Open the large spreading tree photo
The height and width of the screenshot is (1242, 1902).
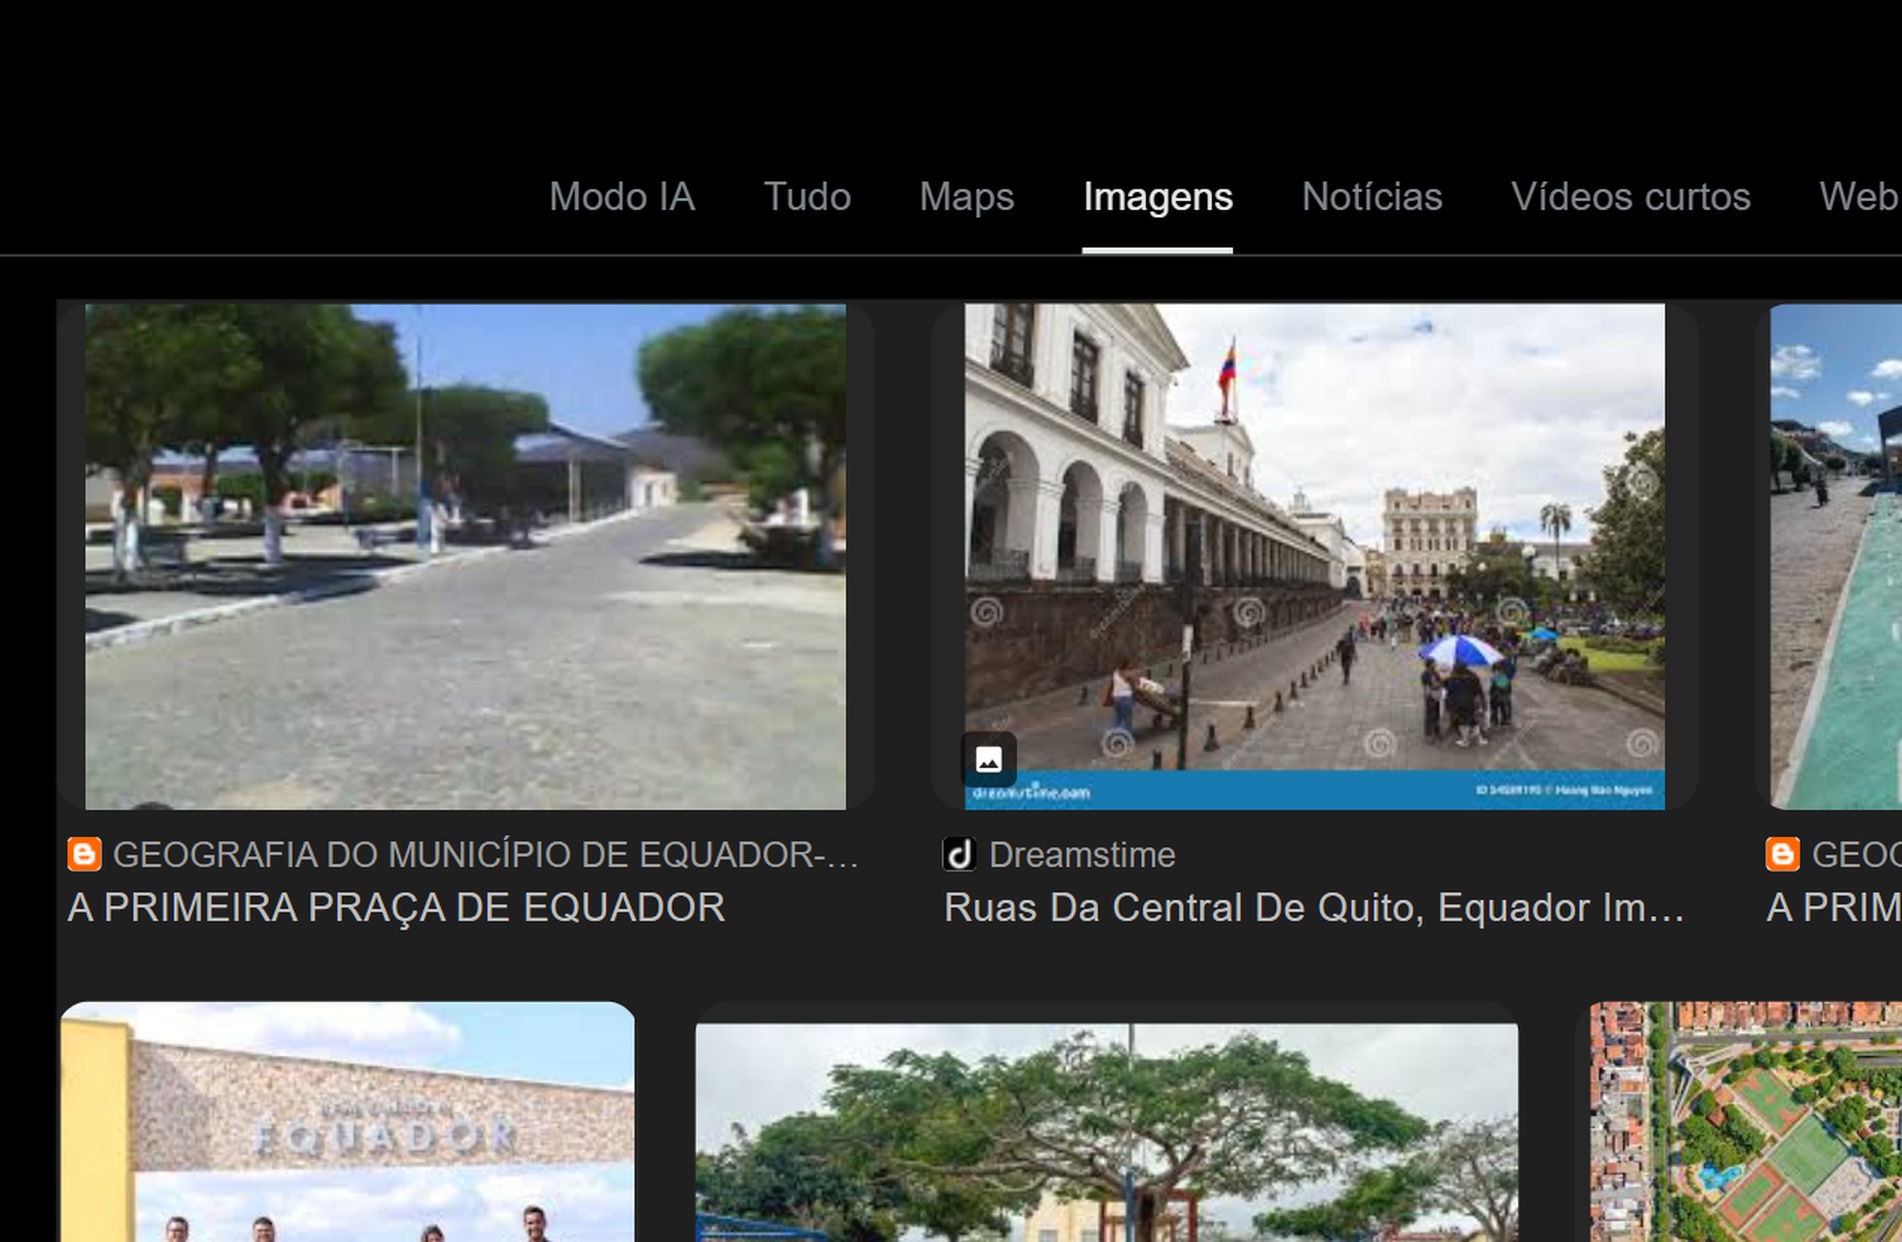pyautogui.click(x=1106, y=1131)
